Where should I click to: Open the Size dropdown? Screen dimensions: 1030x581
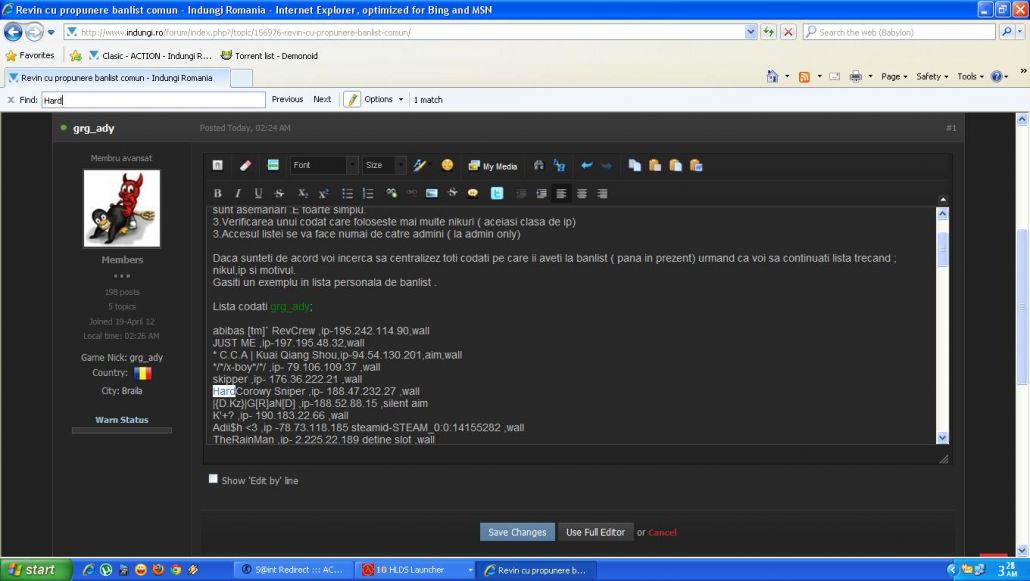[383, 166]
